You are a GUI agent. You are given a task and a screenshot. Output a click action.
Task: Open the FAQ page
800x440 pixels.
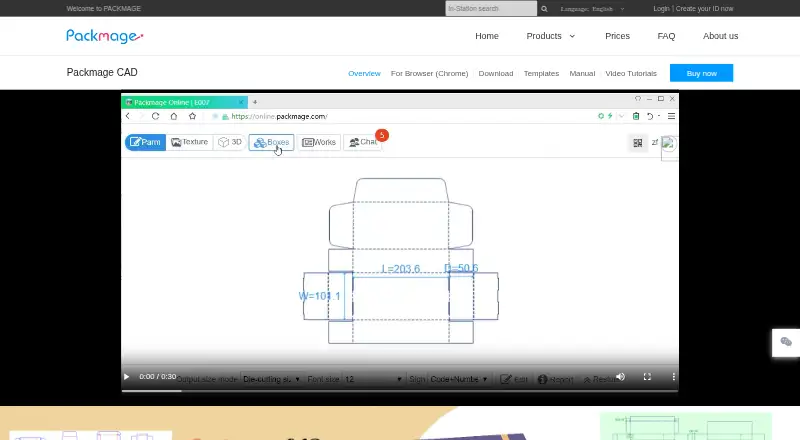pyautogui.click(x=666, y=36)
